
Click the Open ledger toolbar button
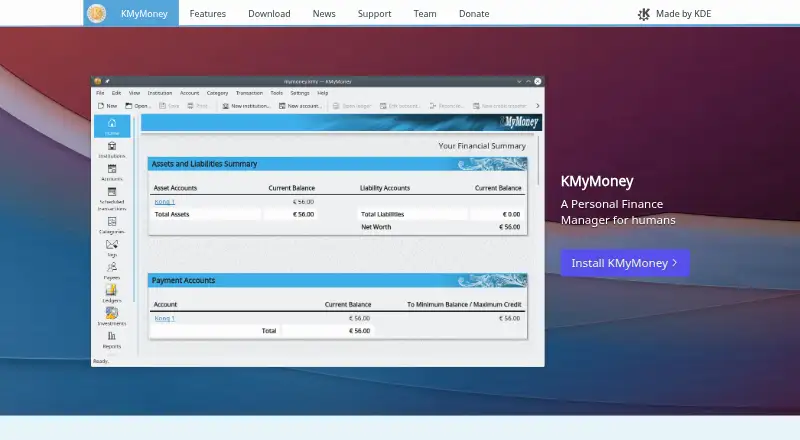[x=352, y=106]
